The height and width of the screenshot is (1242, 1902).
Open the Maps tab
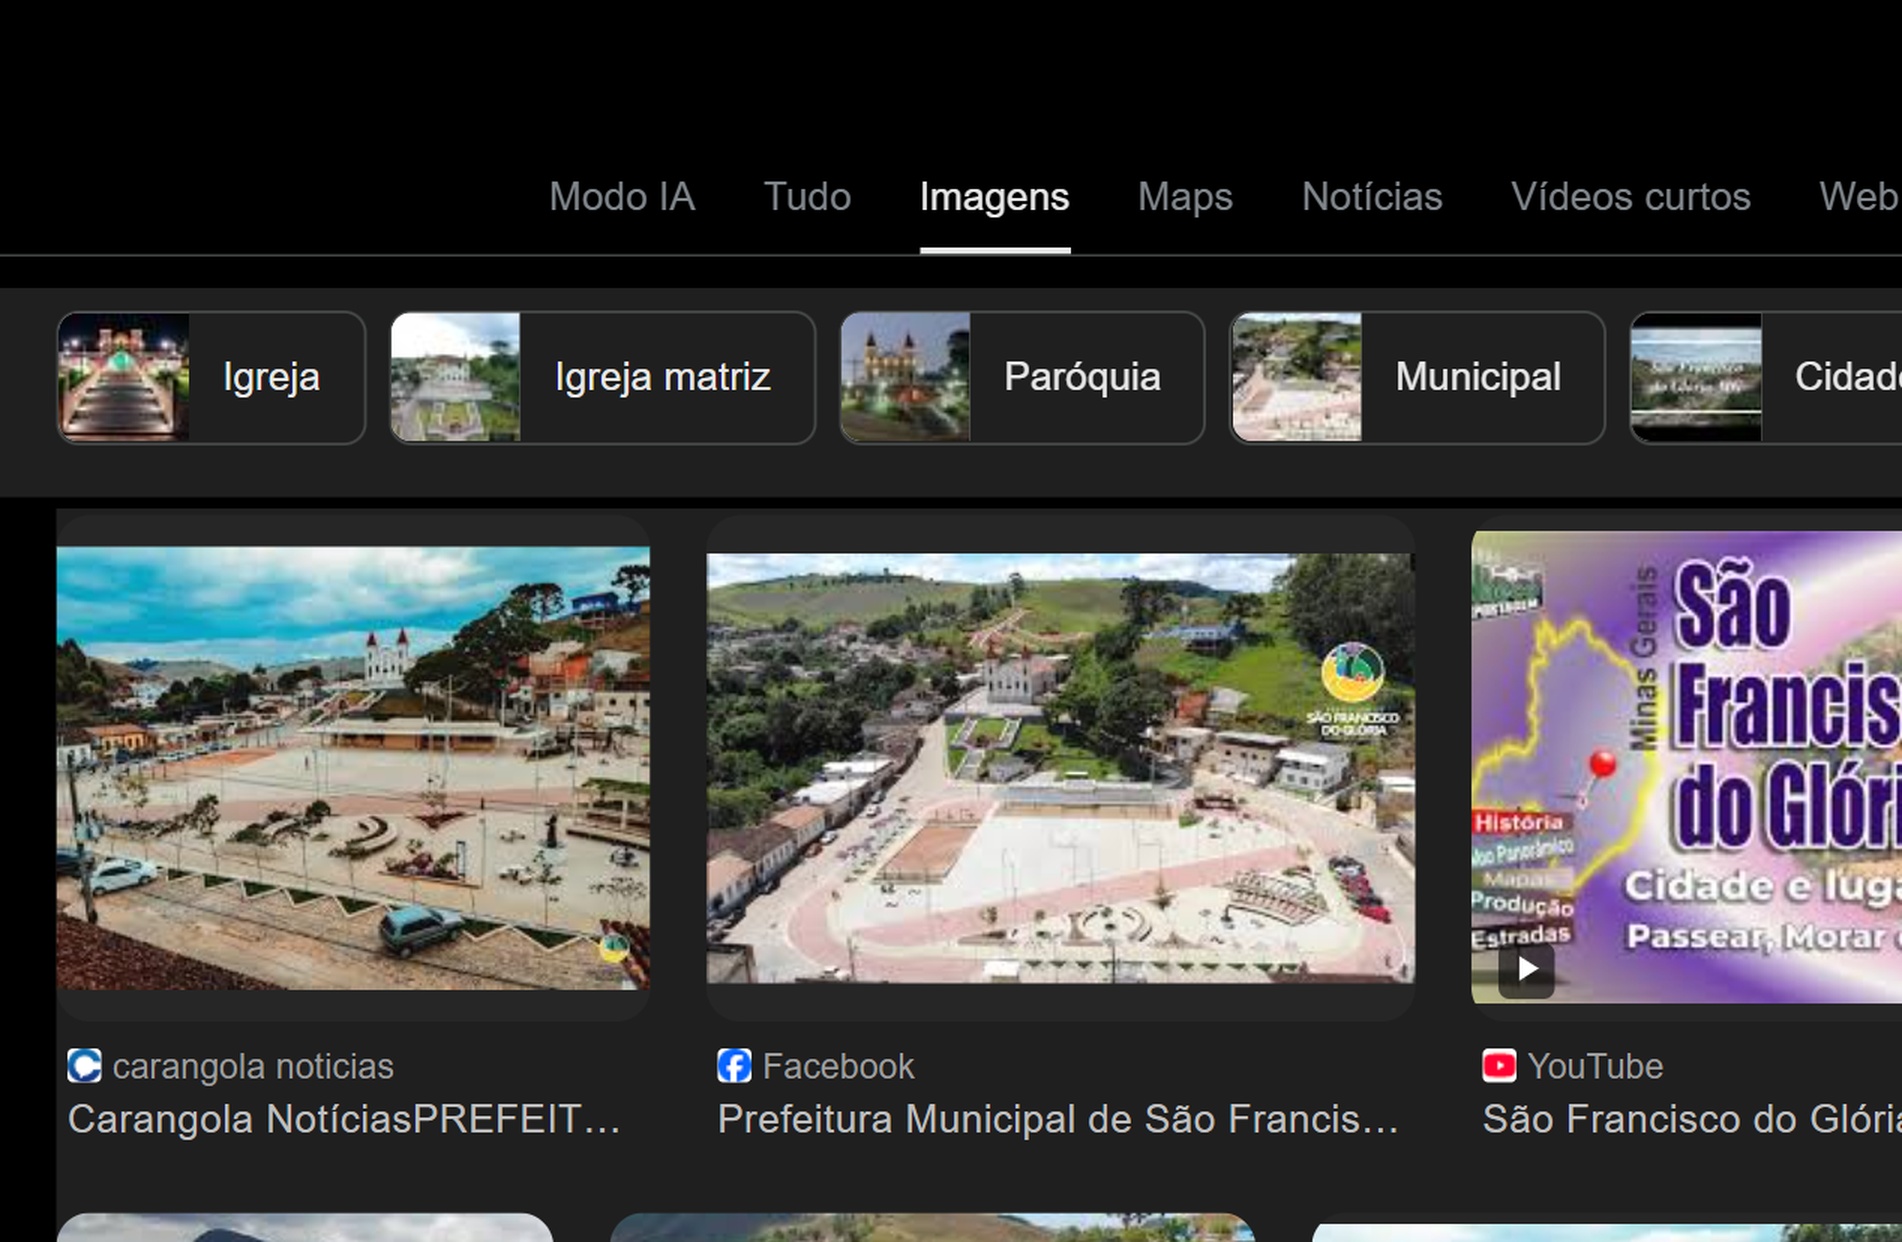[1185, 197]
